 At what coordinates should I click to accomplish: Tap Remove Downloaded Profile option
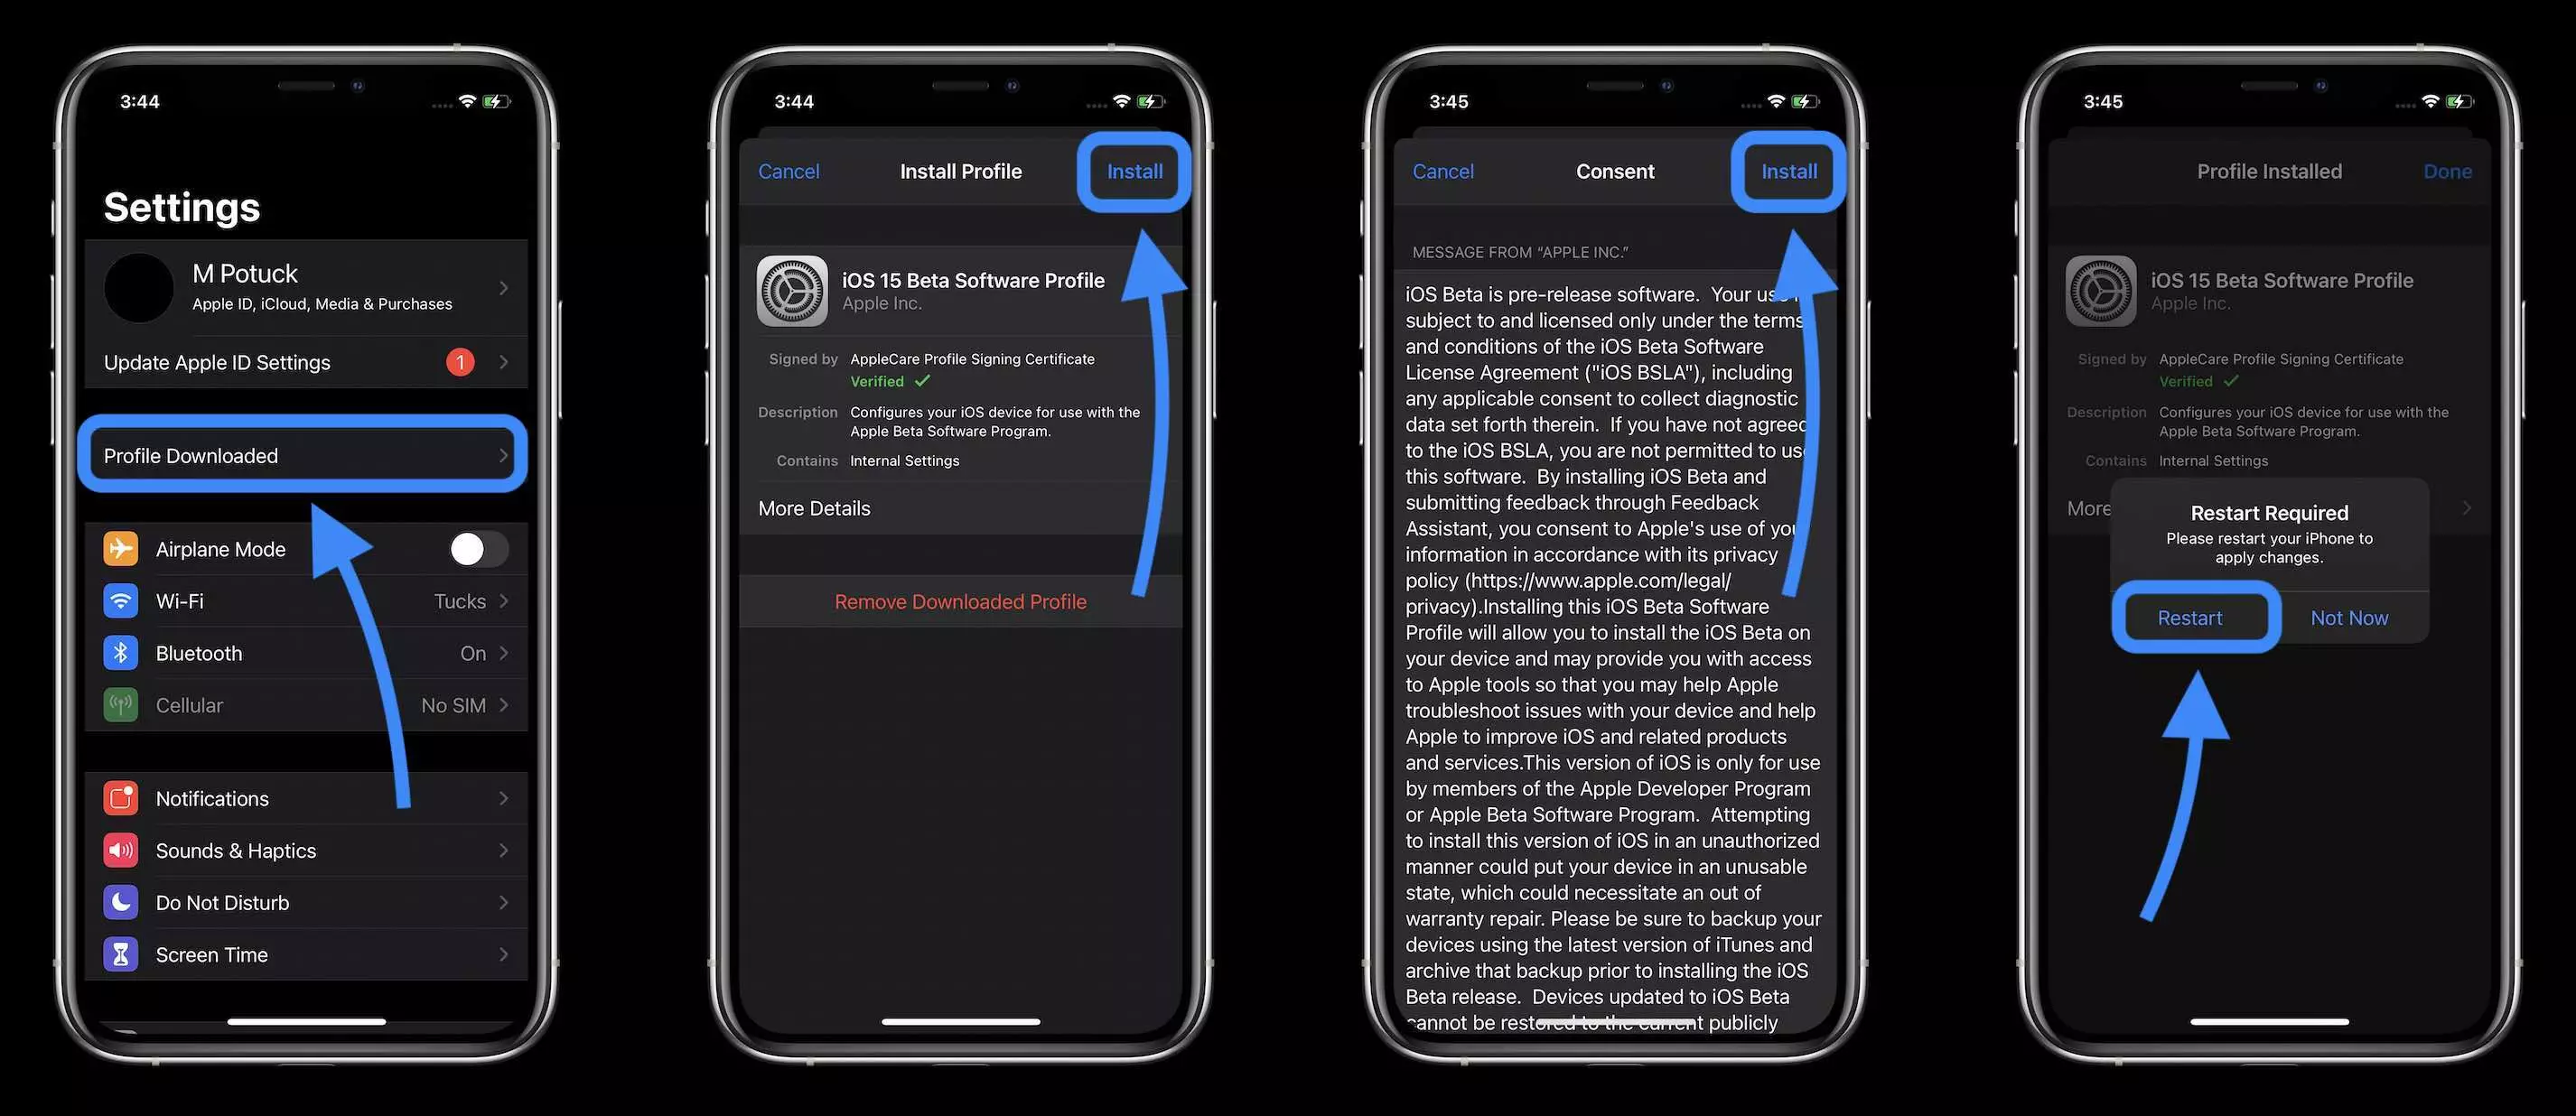pos(959,600)
